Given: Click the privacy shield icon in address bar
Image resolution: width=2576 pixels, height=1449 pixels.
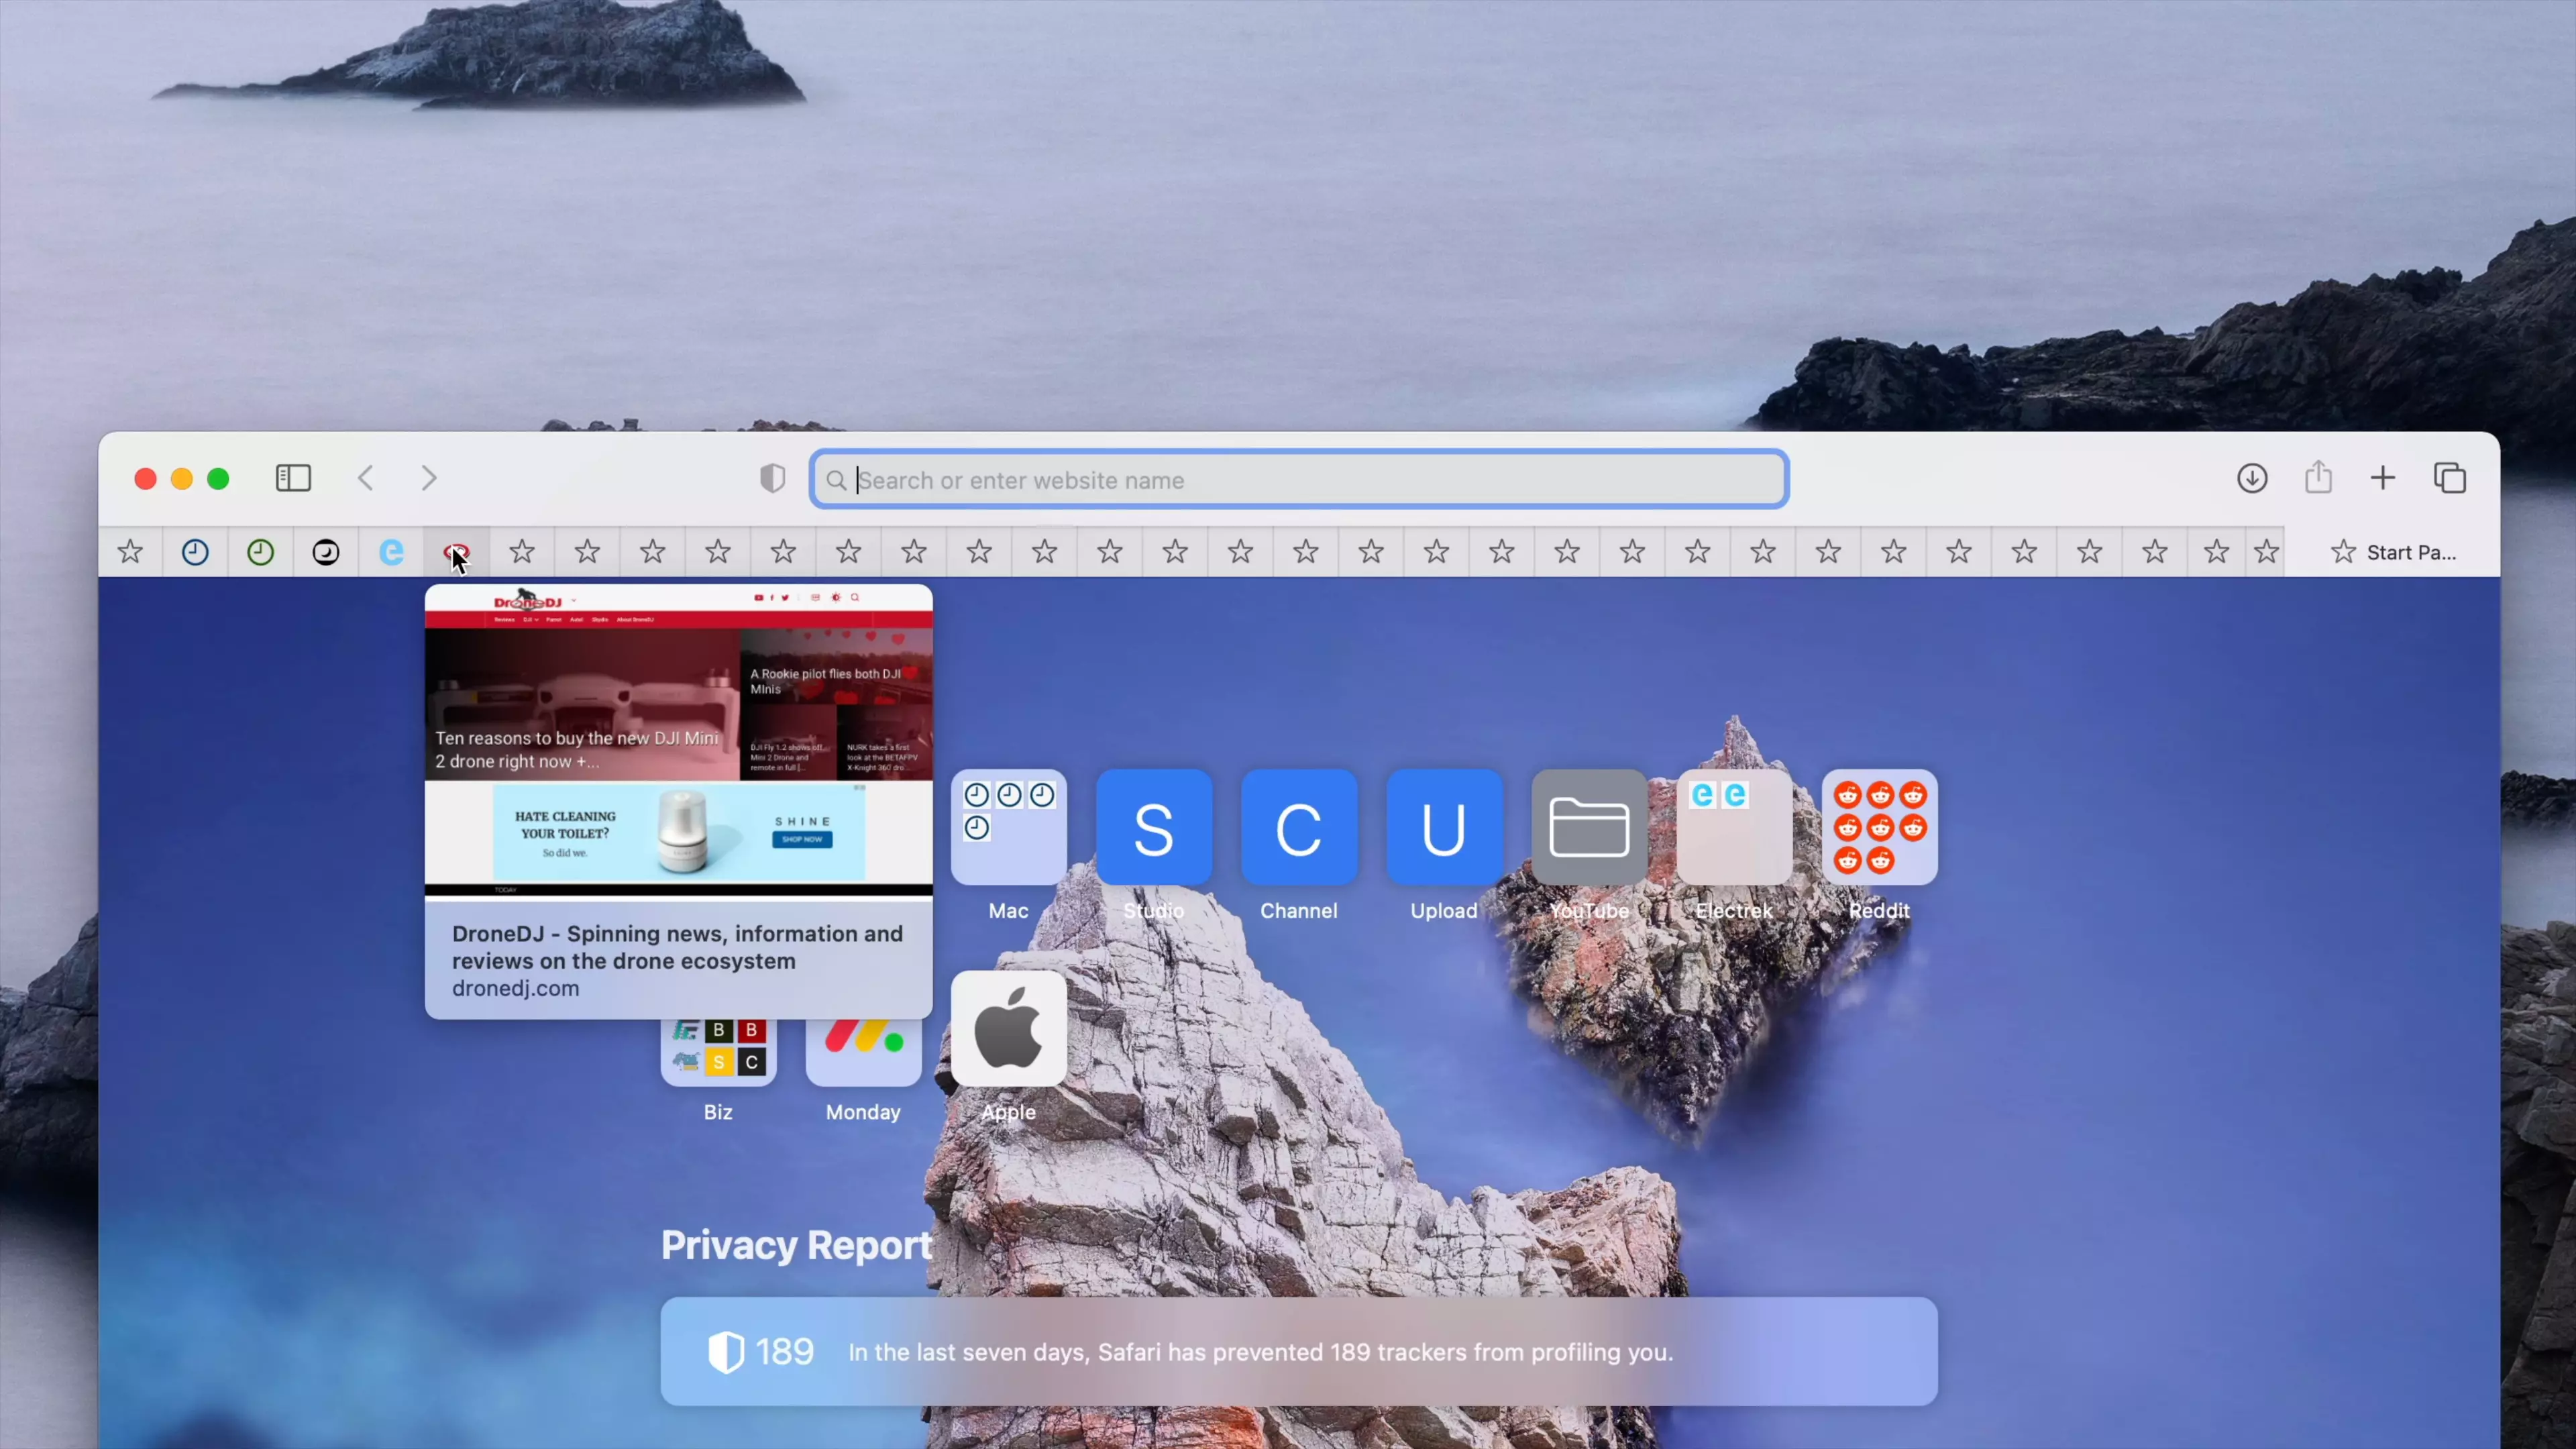Looking at the screenshot, I should click(773, 480).
